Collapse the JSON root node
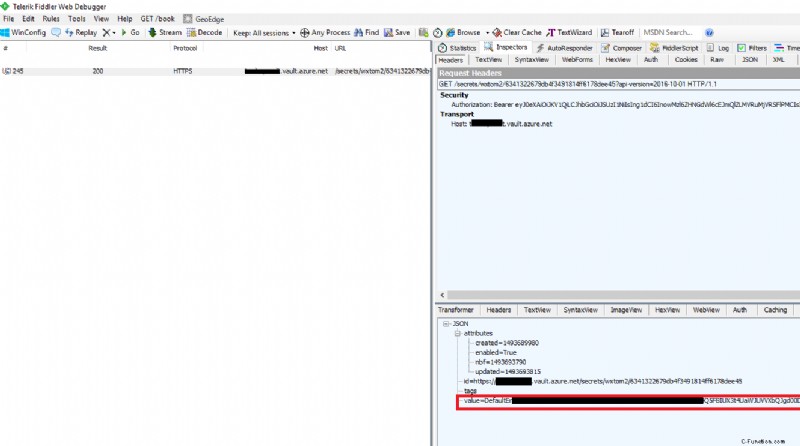Screen dimensions: 800x446 [x=445, y=324]
